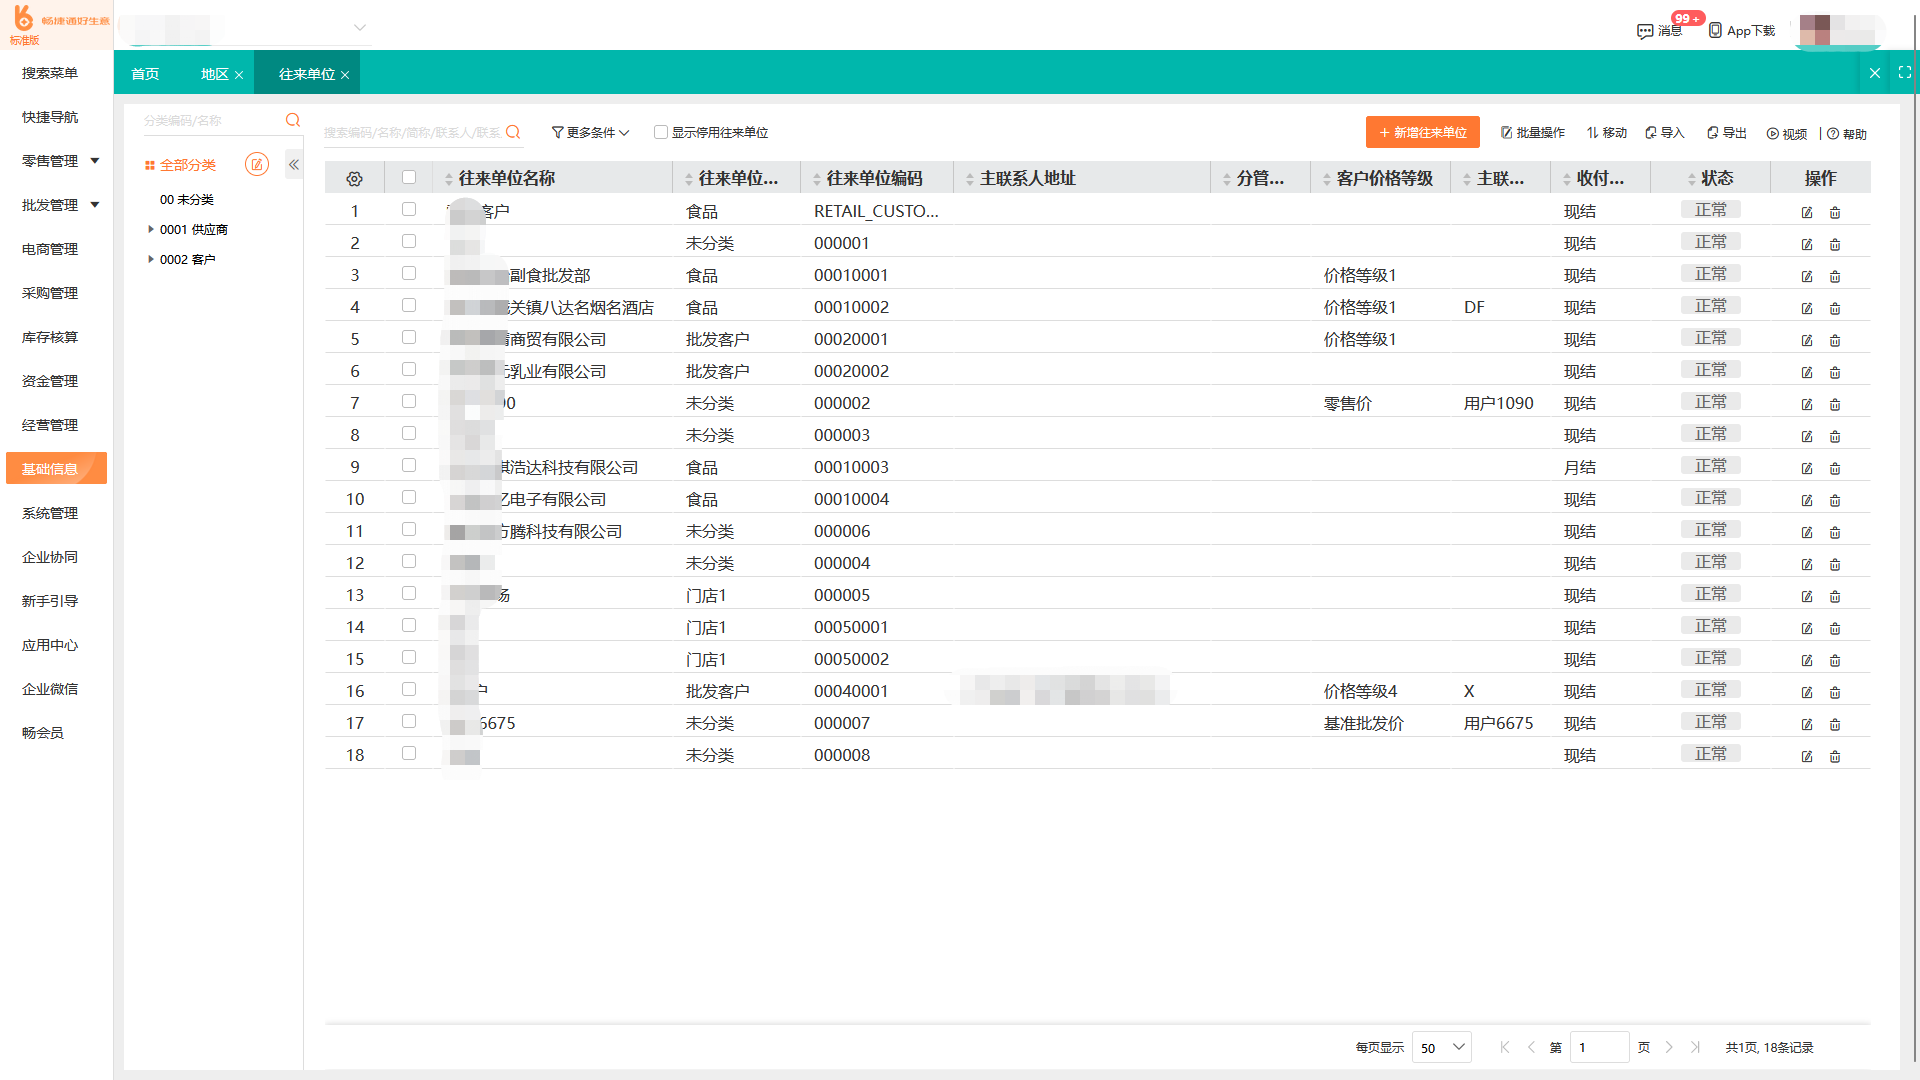Open 每页显示50条 dropdown
This screenshot has width=1920, height=1080.
tap(1439, 1047)
